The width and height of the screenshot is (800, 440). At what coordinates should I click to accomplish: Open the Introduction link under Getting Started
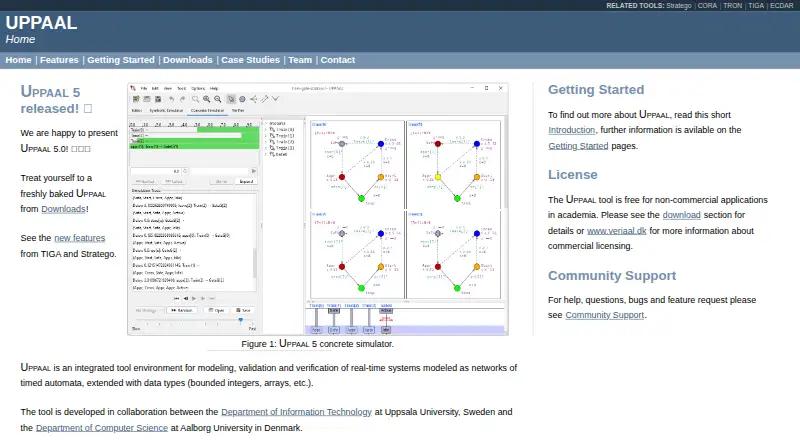click(x=571, y=130)
